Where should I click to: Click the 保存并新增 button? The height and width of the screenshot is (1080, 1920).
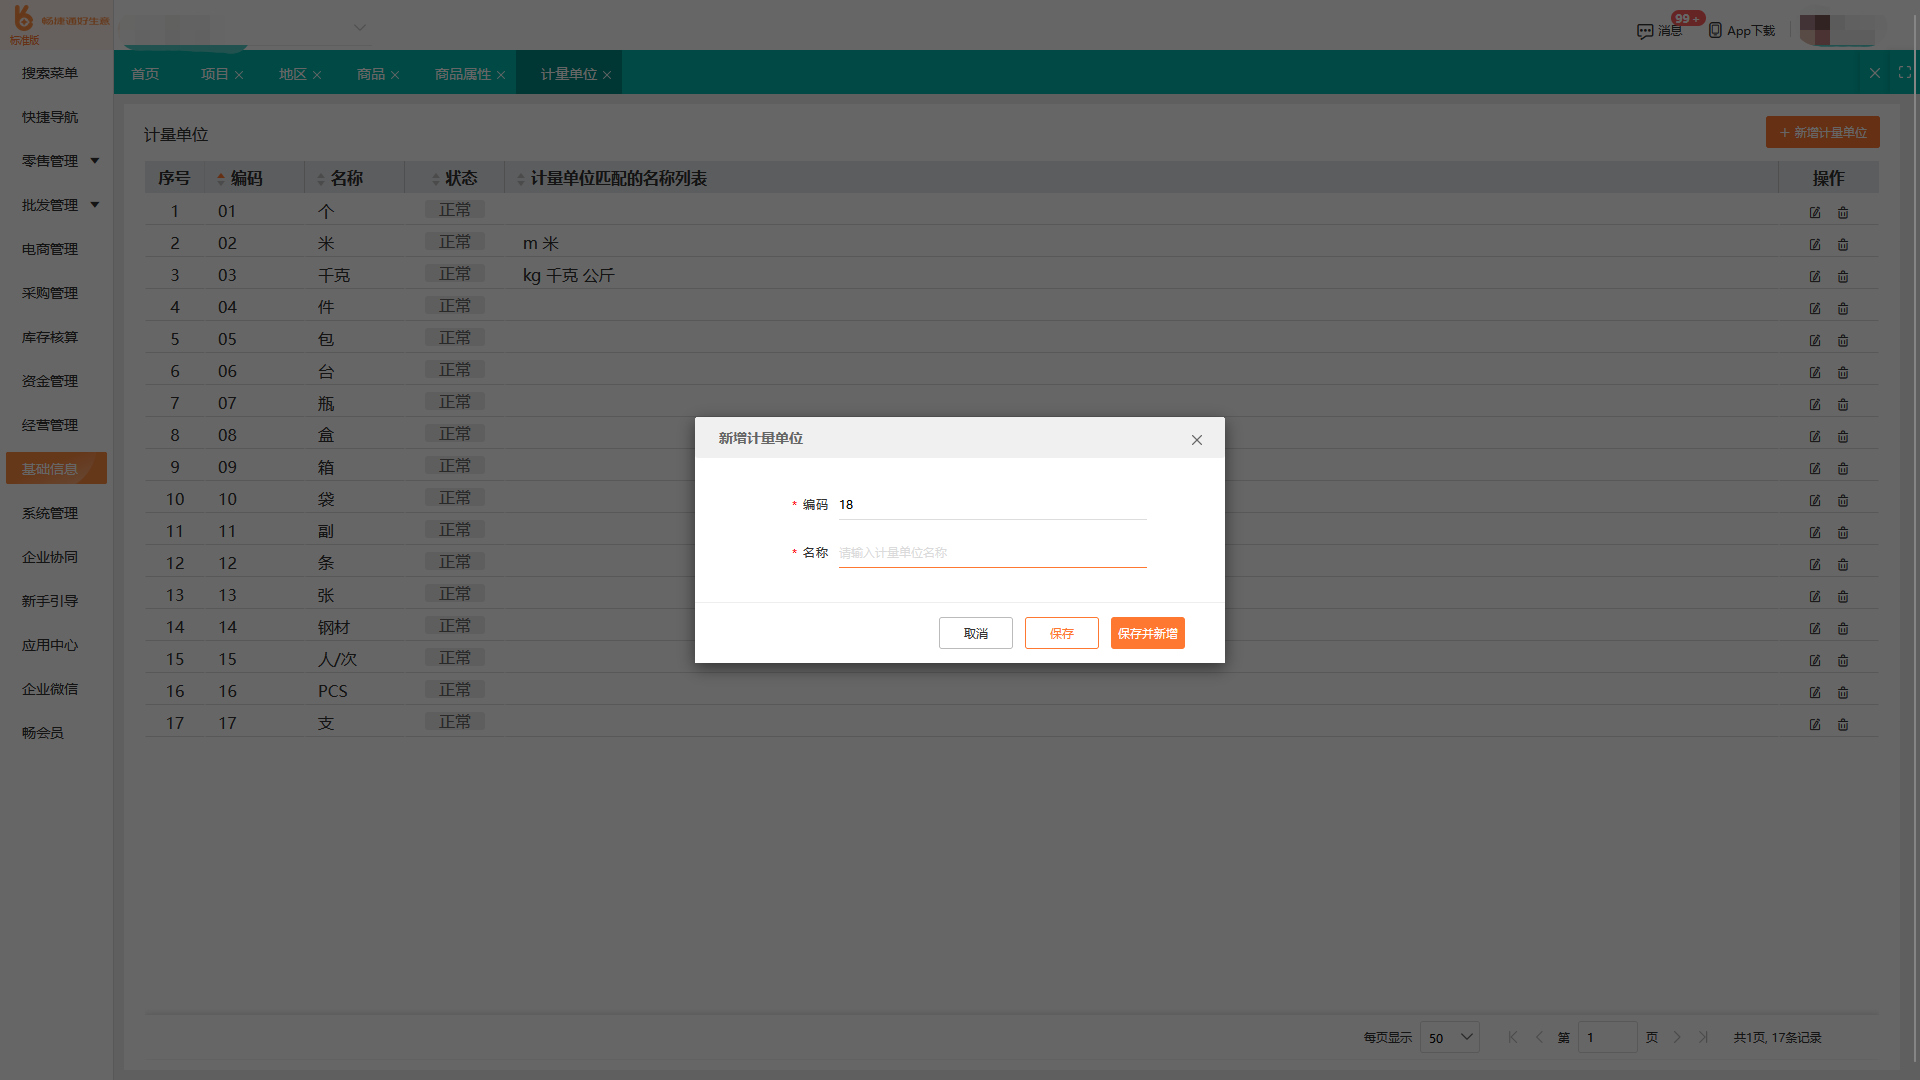(x=1146, y=633)
